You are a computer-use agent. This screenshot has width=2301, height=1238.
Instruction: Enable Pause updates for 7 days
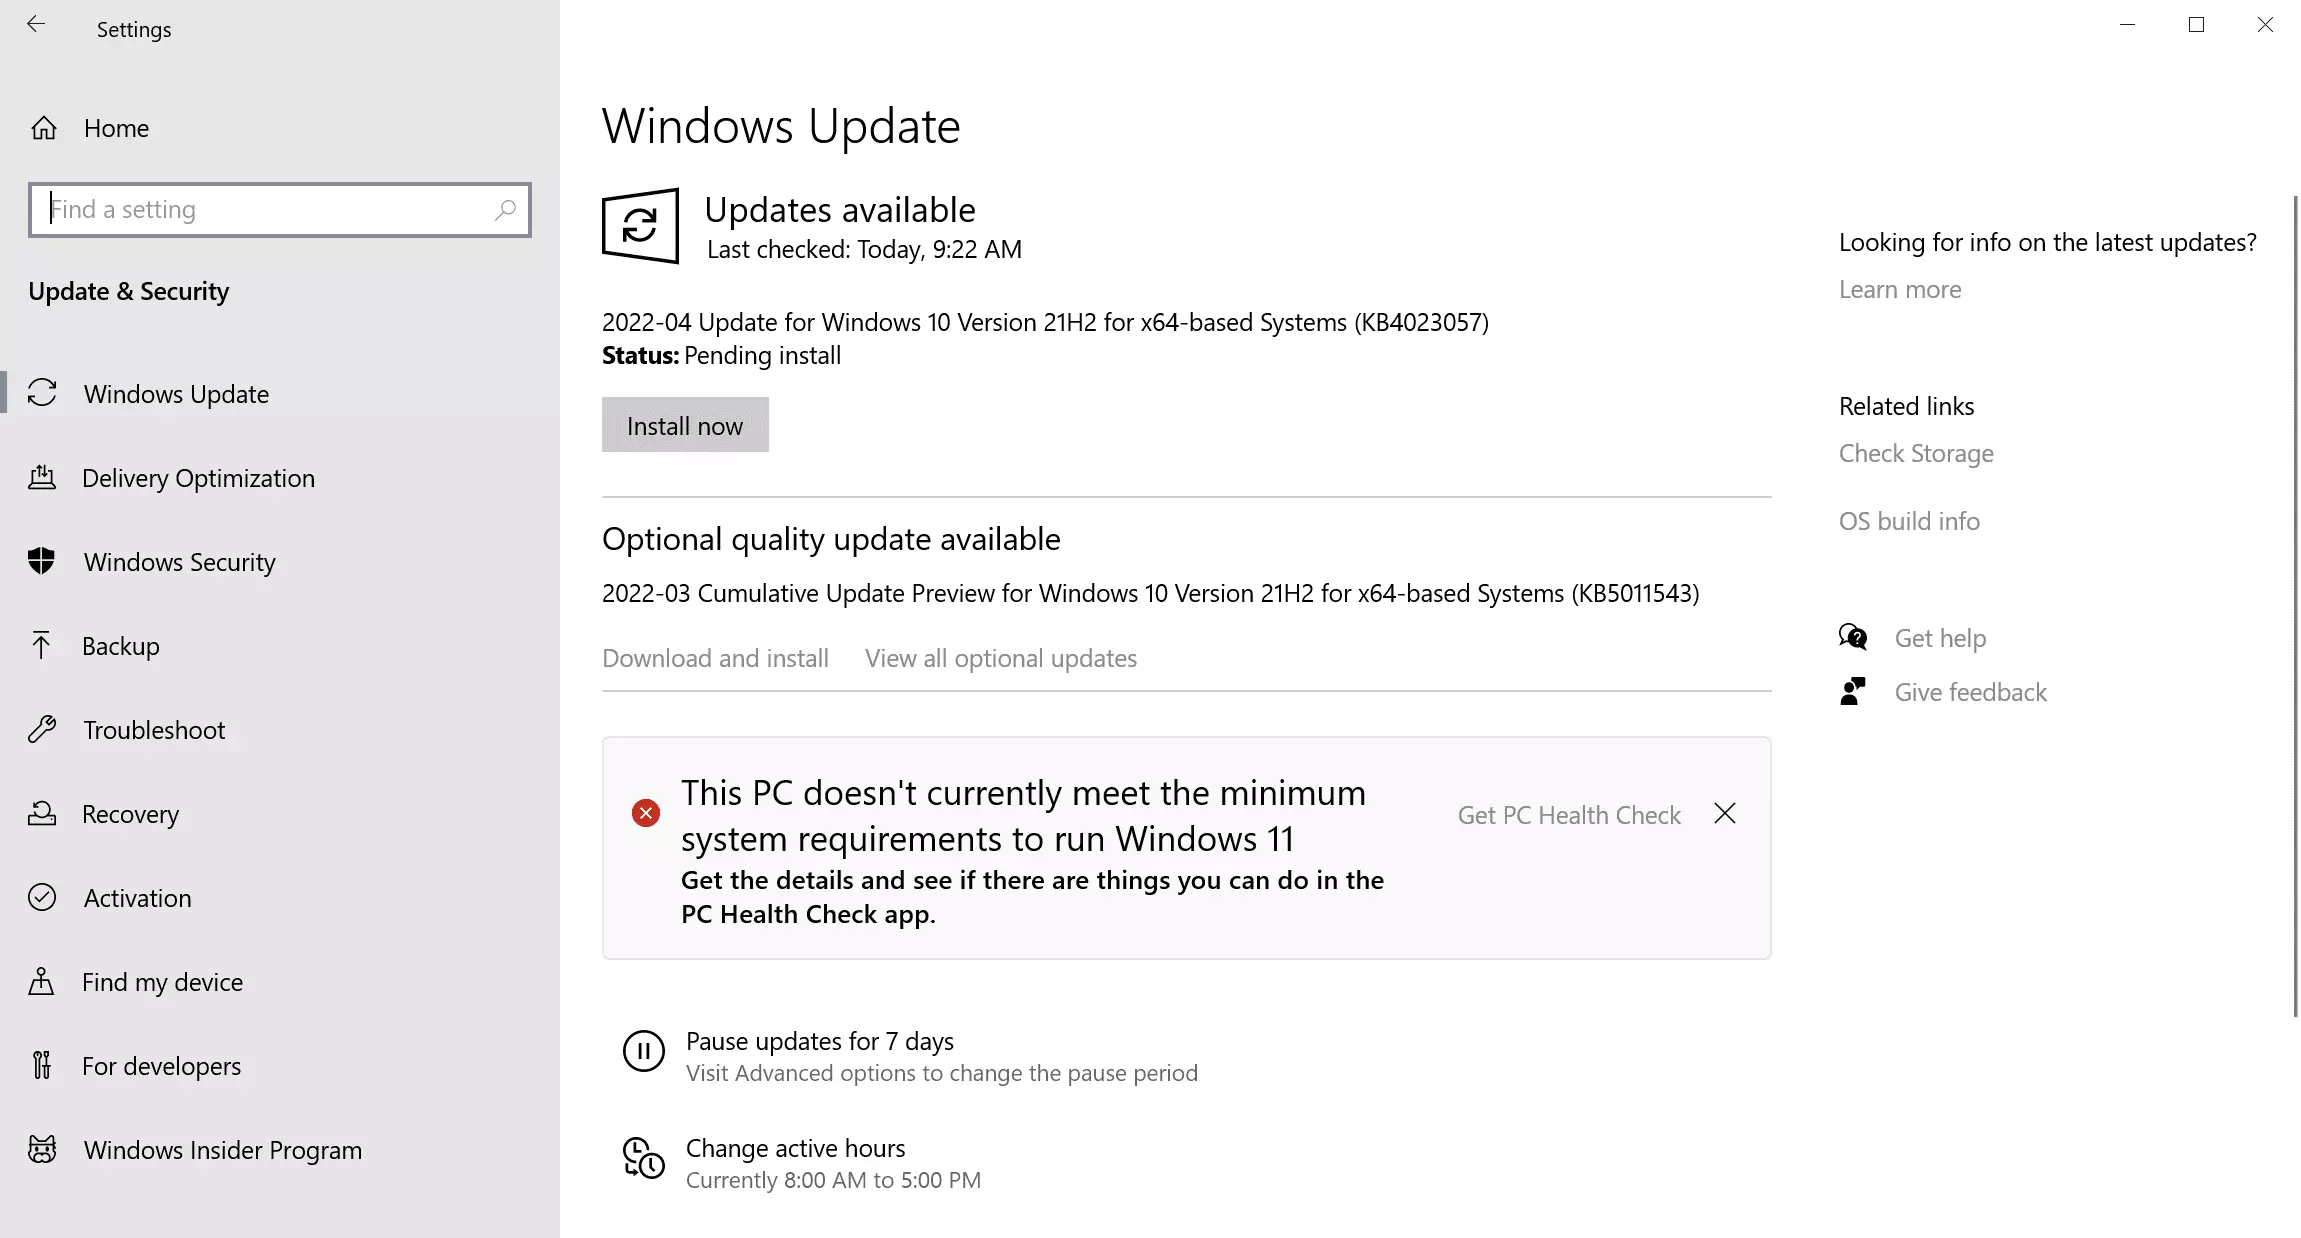point(818,1040)
